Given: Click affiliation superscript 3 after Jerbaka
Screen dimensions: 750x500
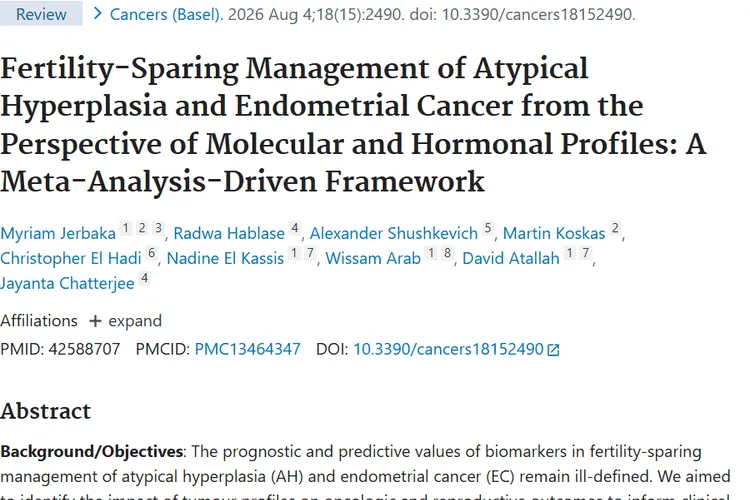Looking at the screenshot, I should 158,228.
